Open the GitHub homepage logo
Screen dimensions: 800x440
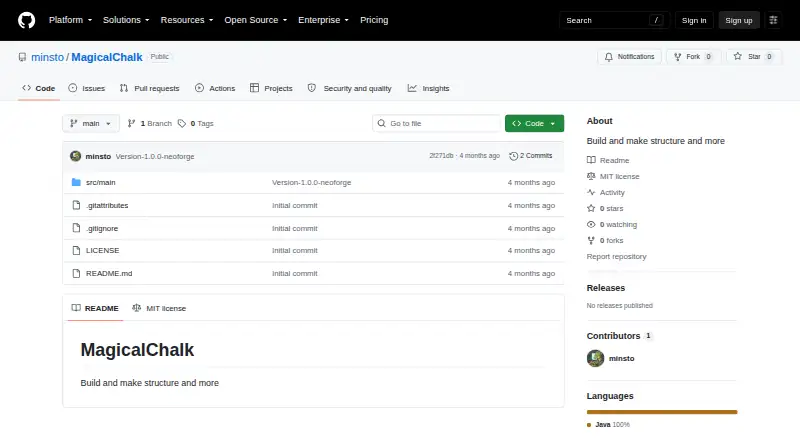tap(27, 20)
